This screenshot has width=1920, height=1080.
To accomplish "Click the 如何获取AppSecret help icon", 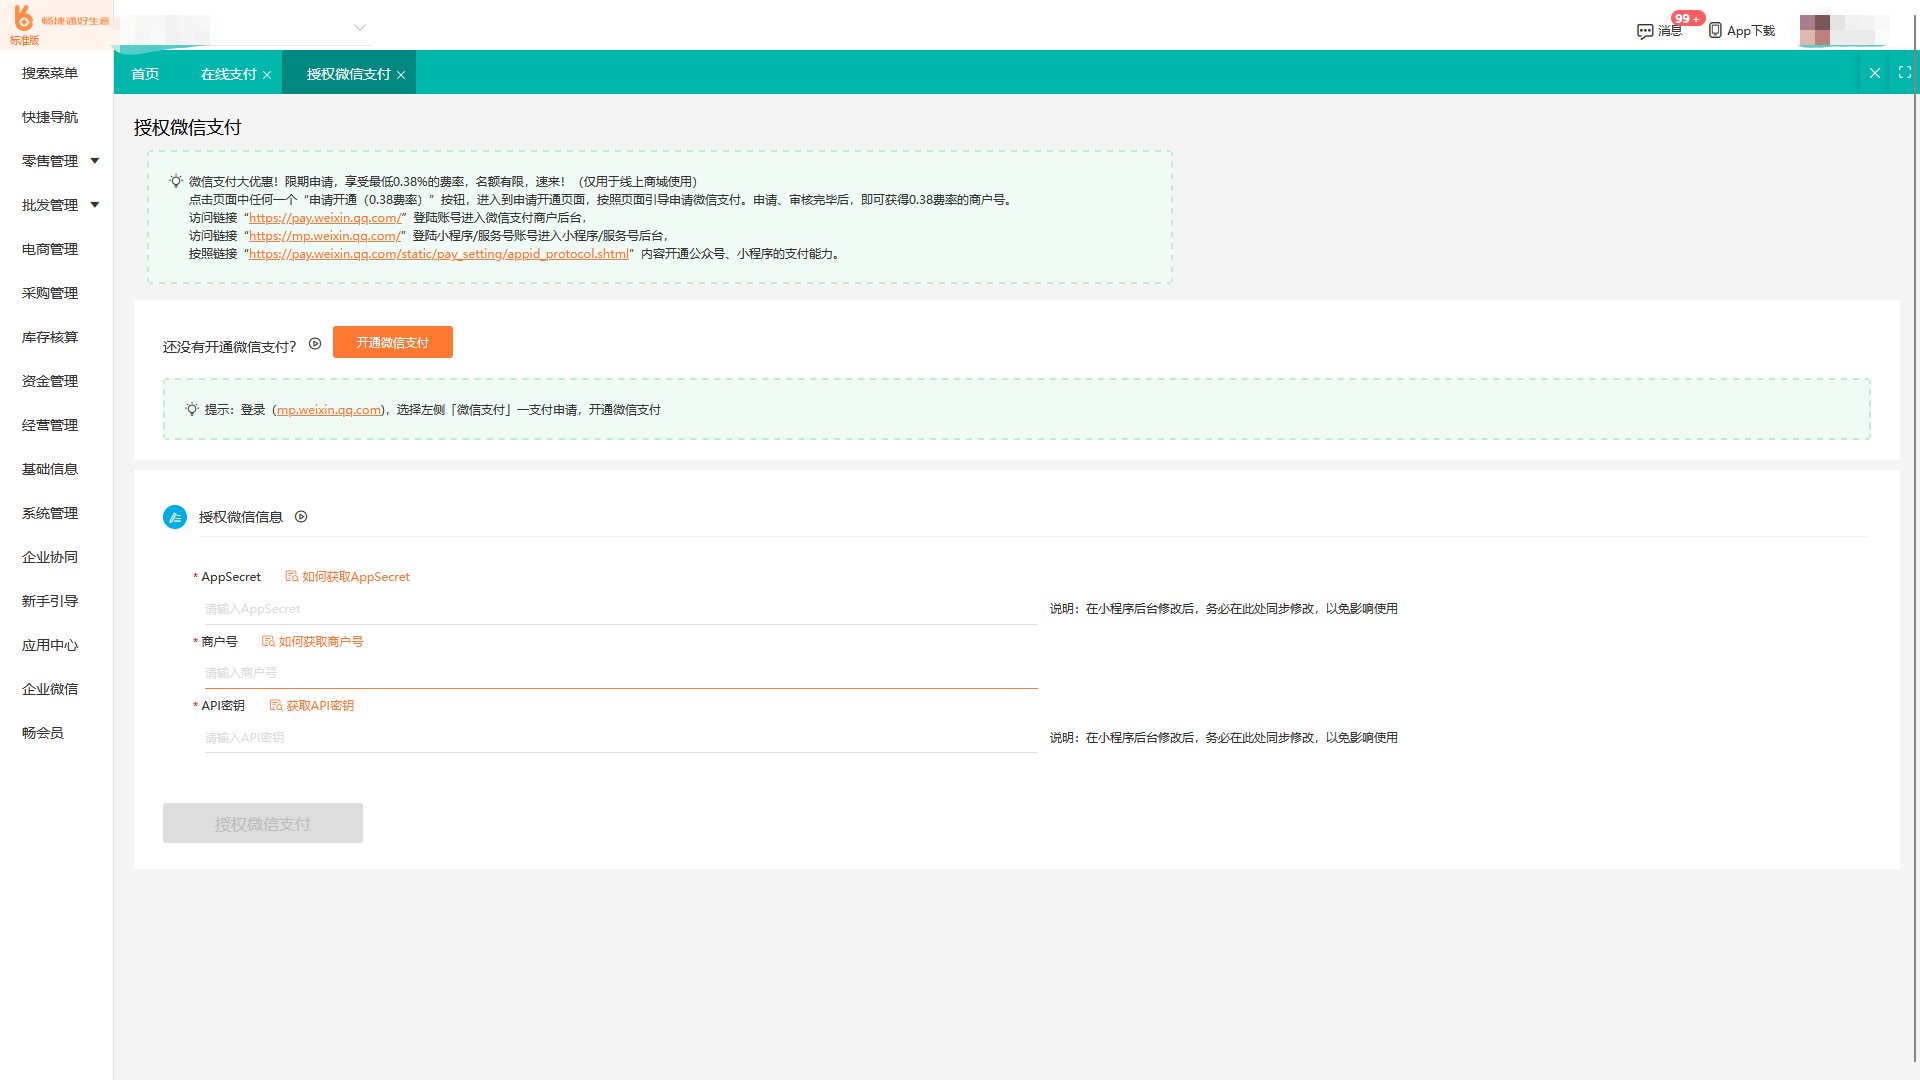I will (291, 576).
